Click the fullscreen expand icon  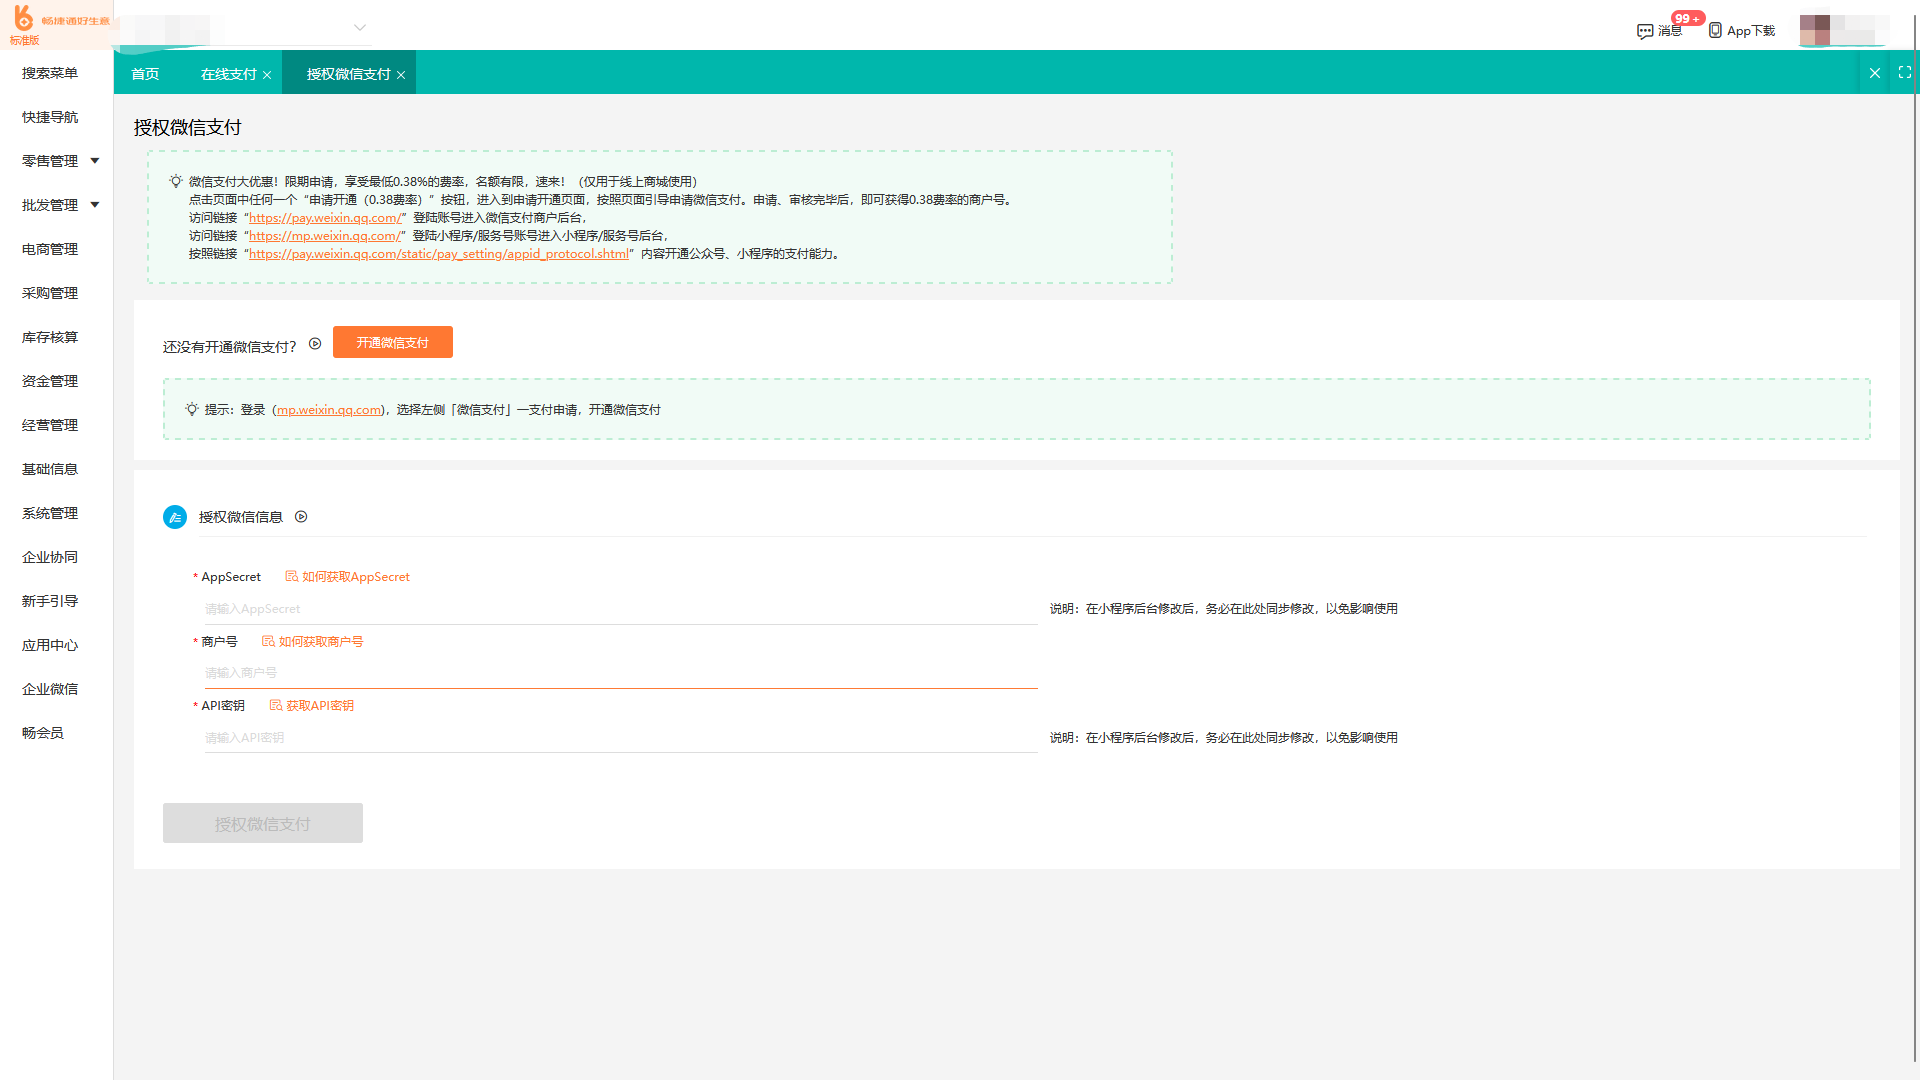click(x=1904, y=73)
